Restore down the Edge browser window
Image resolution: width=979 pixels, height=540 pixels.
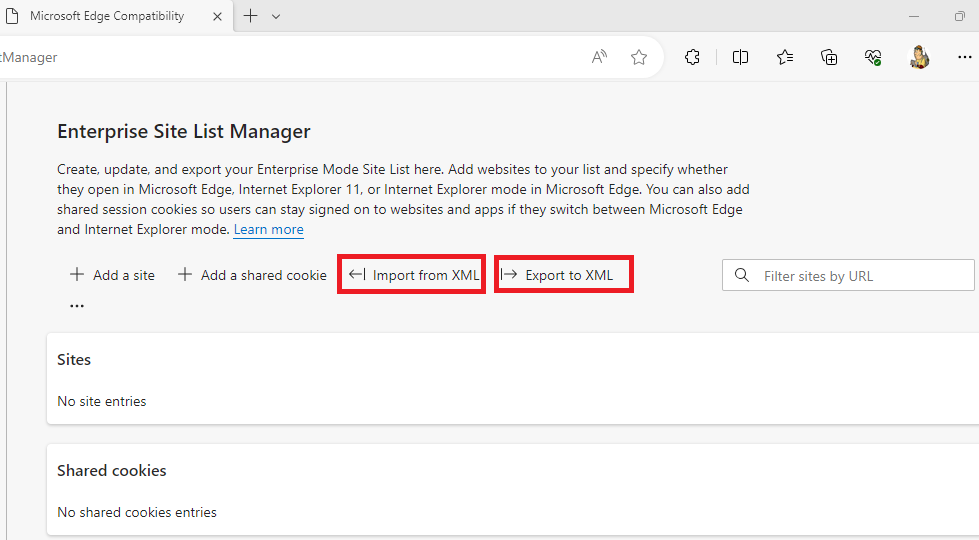click(960, 17)
